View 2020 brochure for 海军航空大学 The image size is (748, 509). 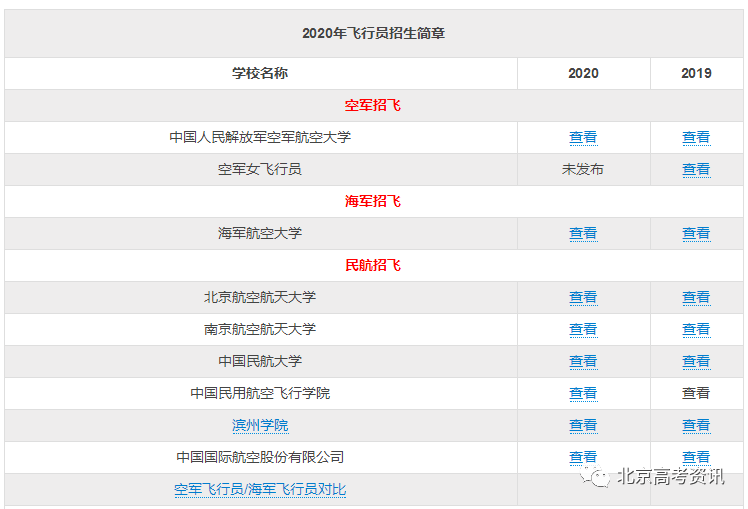[x=583, y=234]
